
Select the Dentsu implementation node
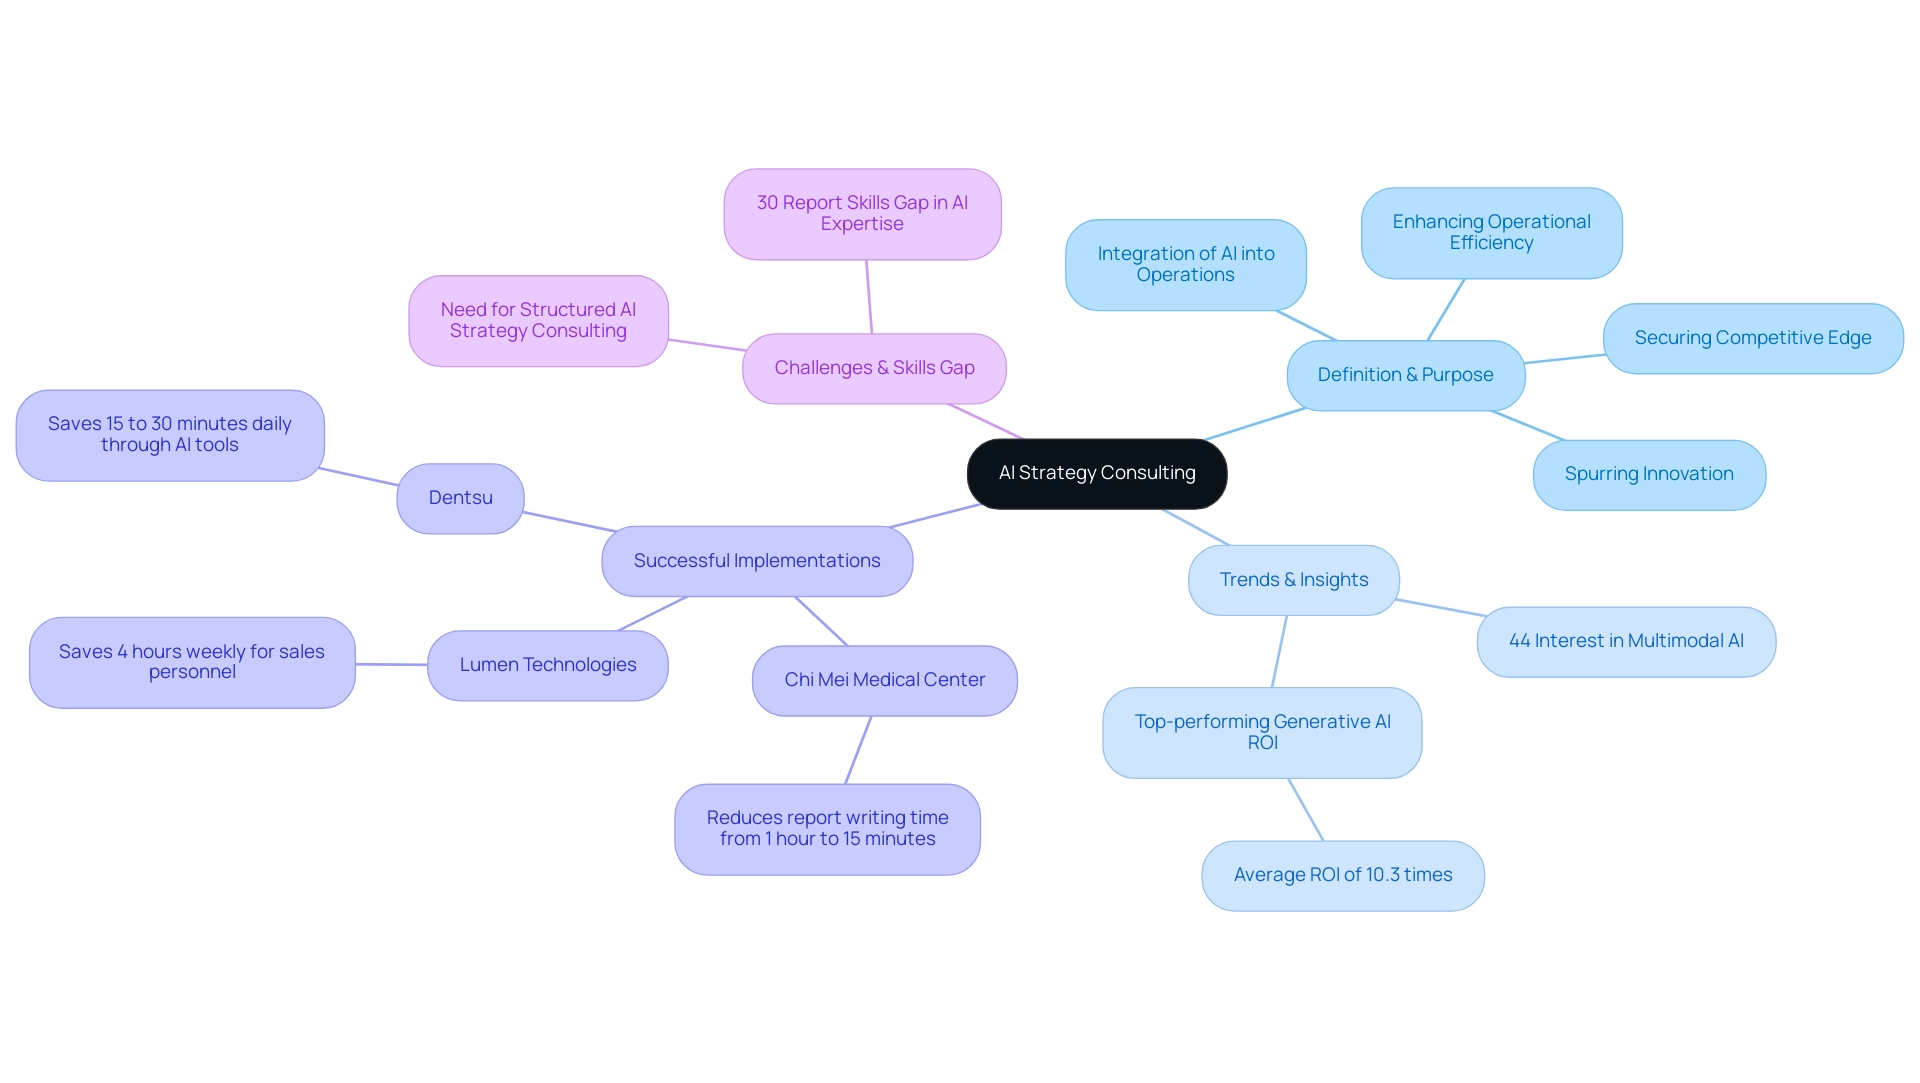click(x=460, y=496)
